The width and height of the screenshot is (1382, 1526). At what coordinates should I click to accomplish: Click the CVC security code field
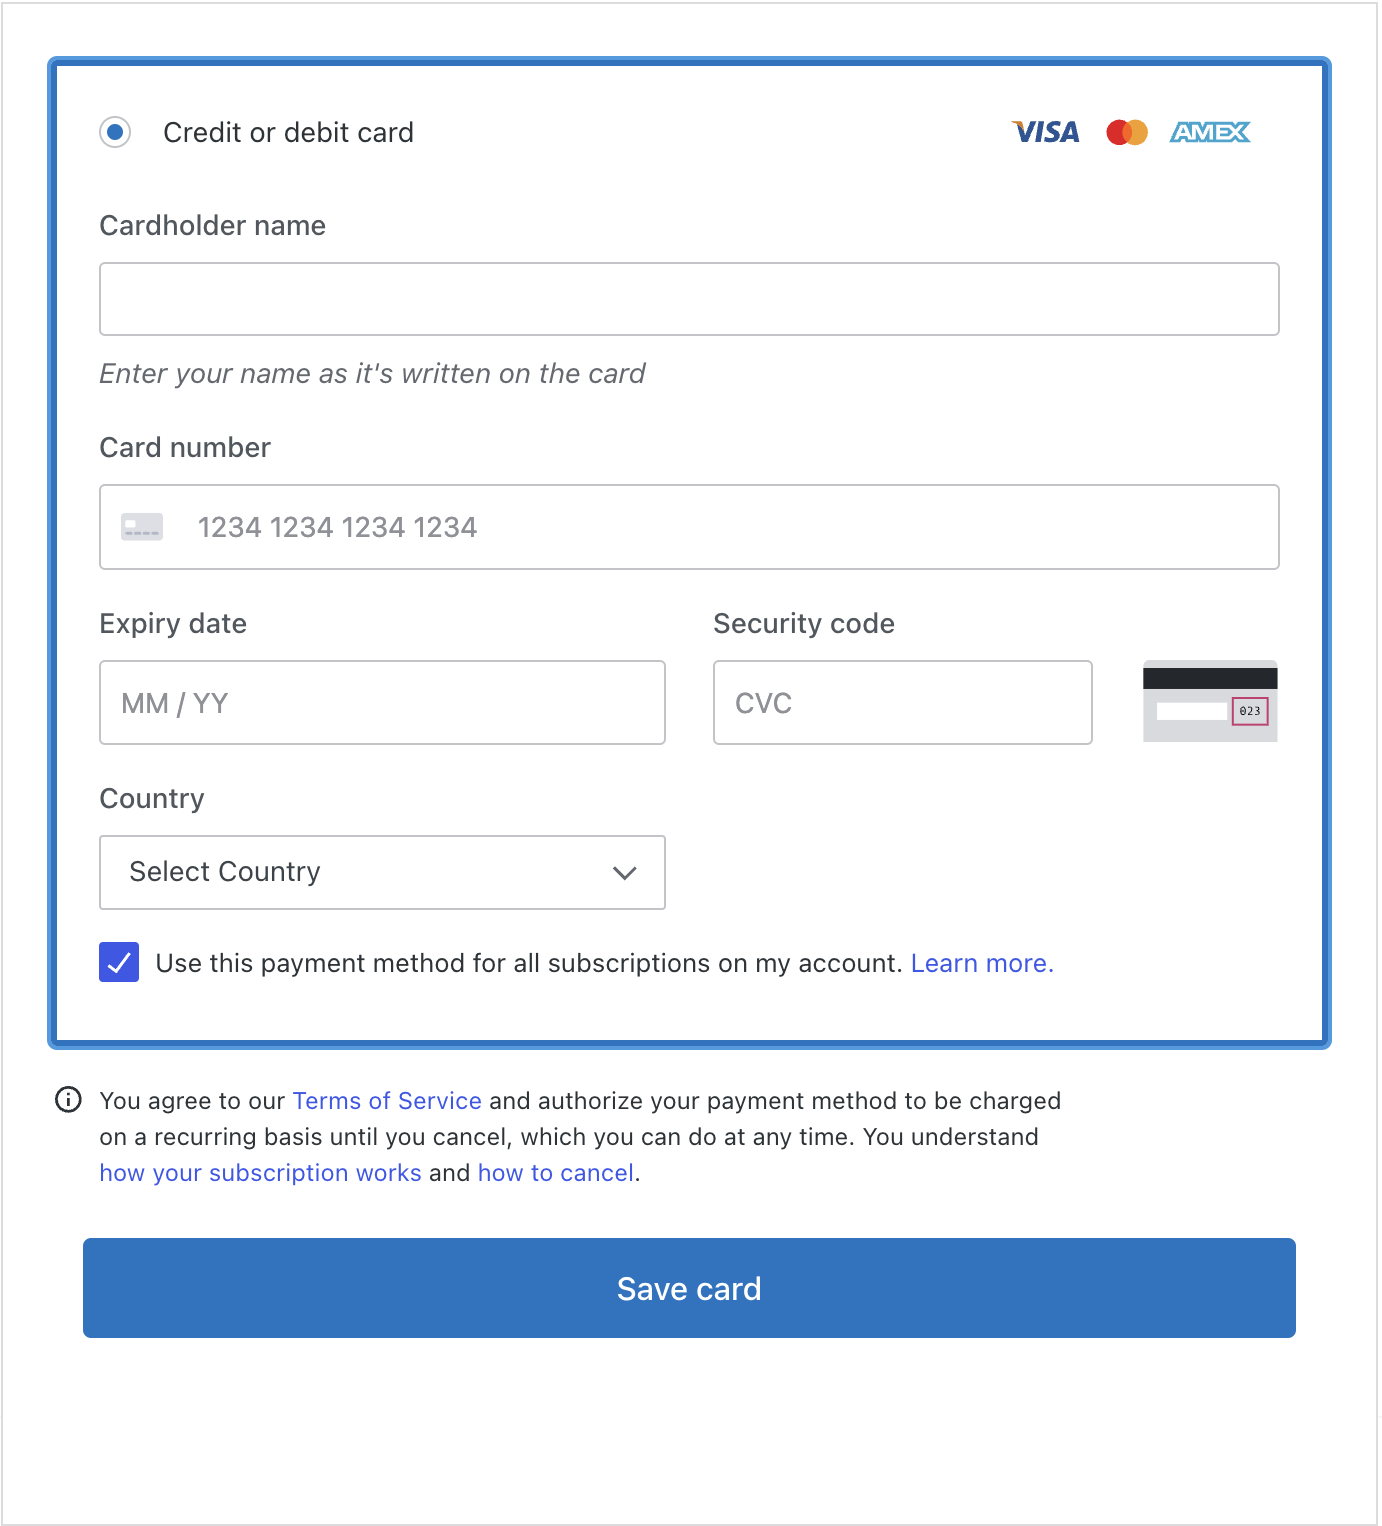[902, 702]
